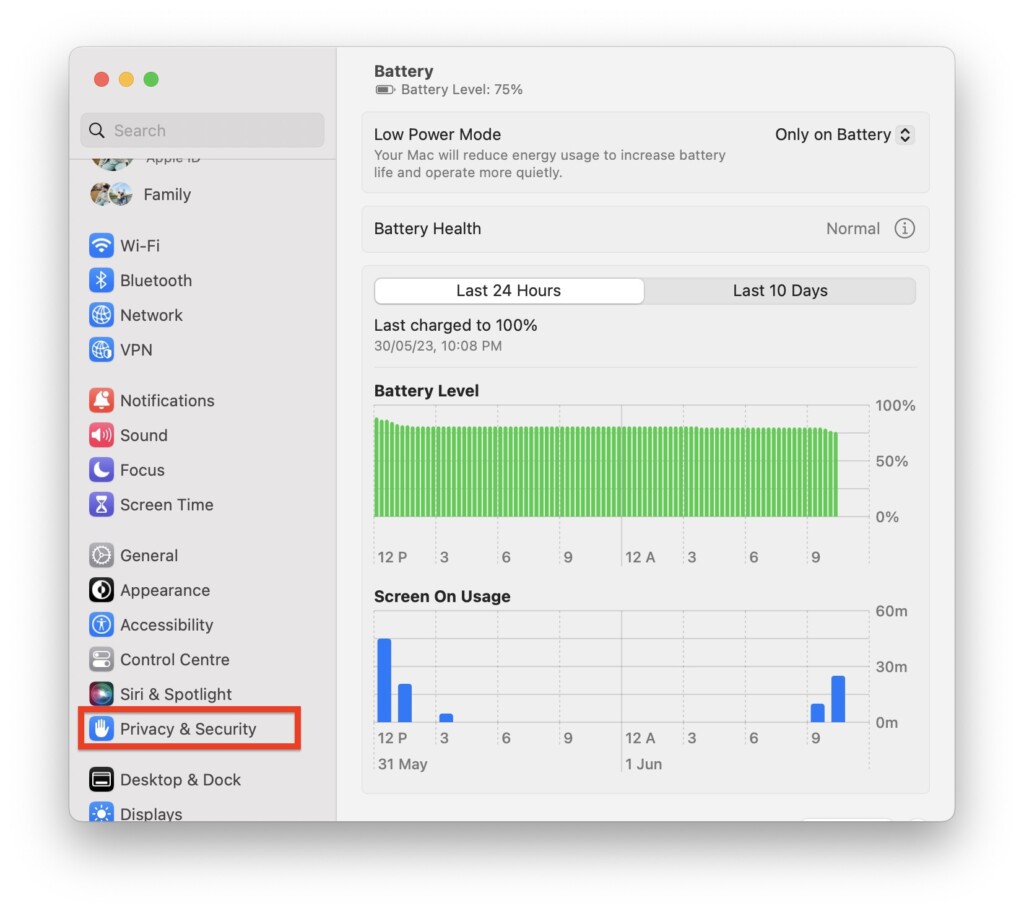Viewport: 1024px width, 913px height.
Task: Click the Screen On Usage heading
Action: (442, 596)
